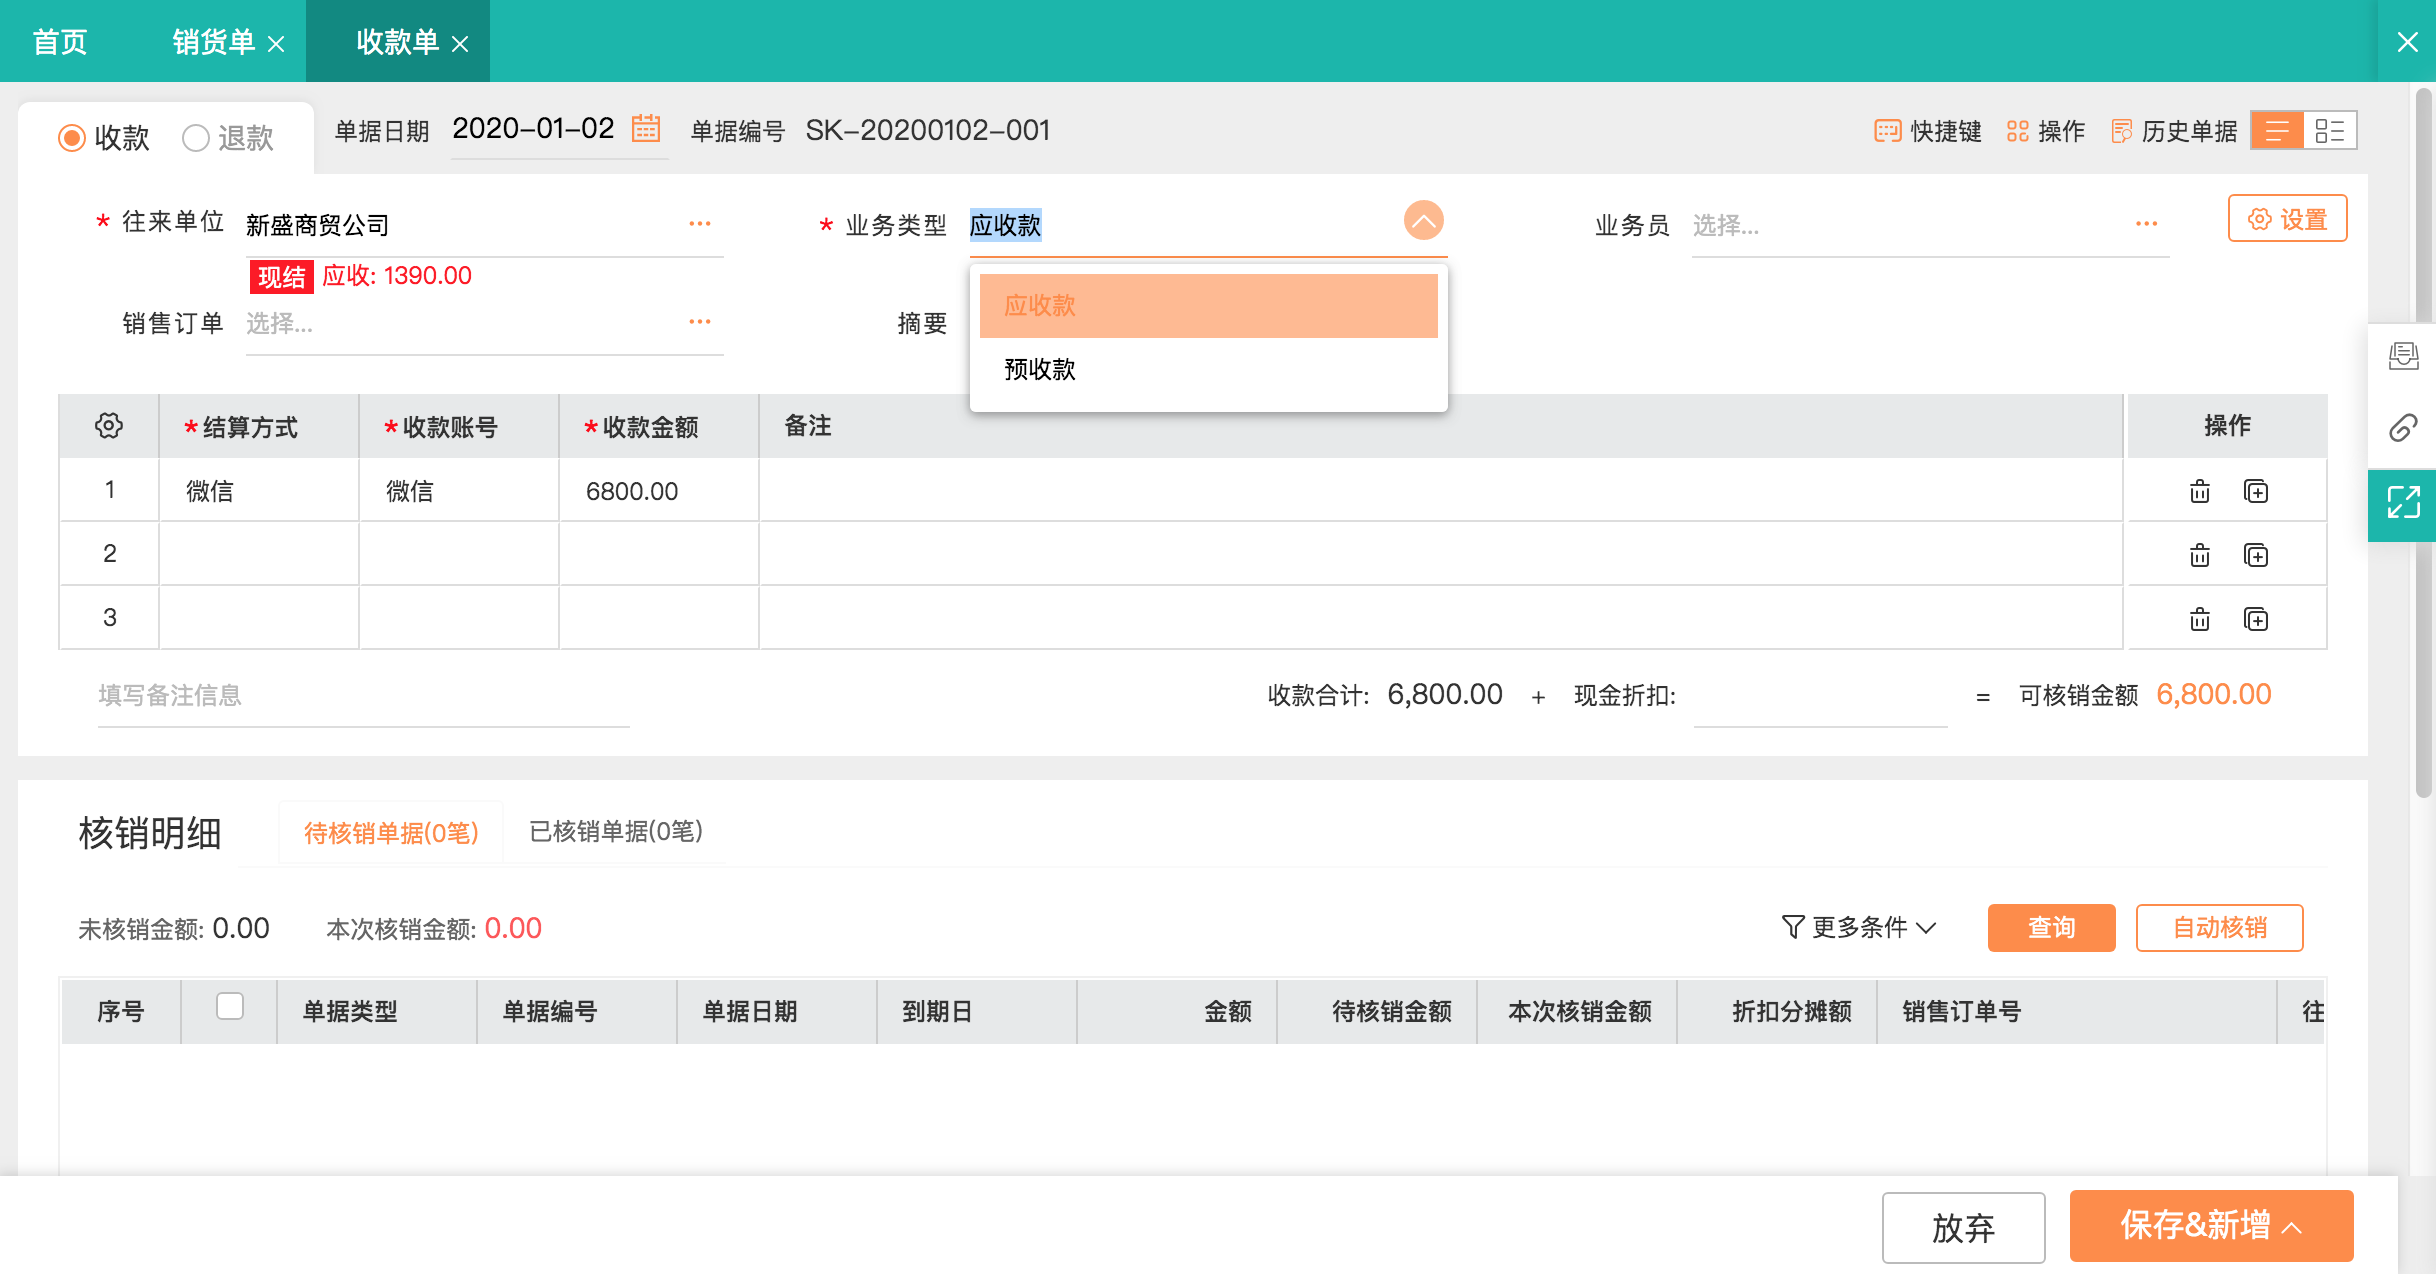Click the expand/fullscreen icon on right sidebar

pyautogui.click(x=2404, y=499)
